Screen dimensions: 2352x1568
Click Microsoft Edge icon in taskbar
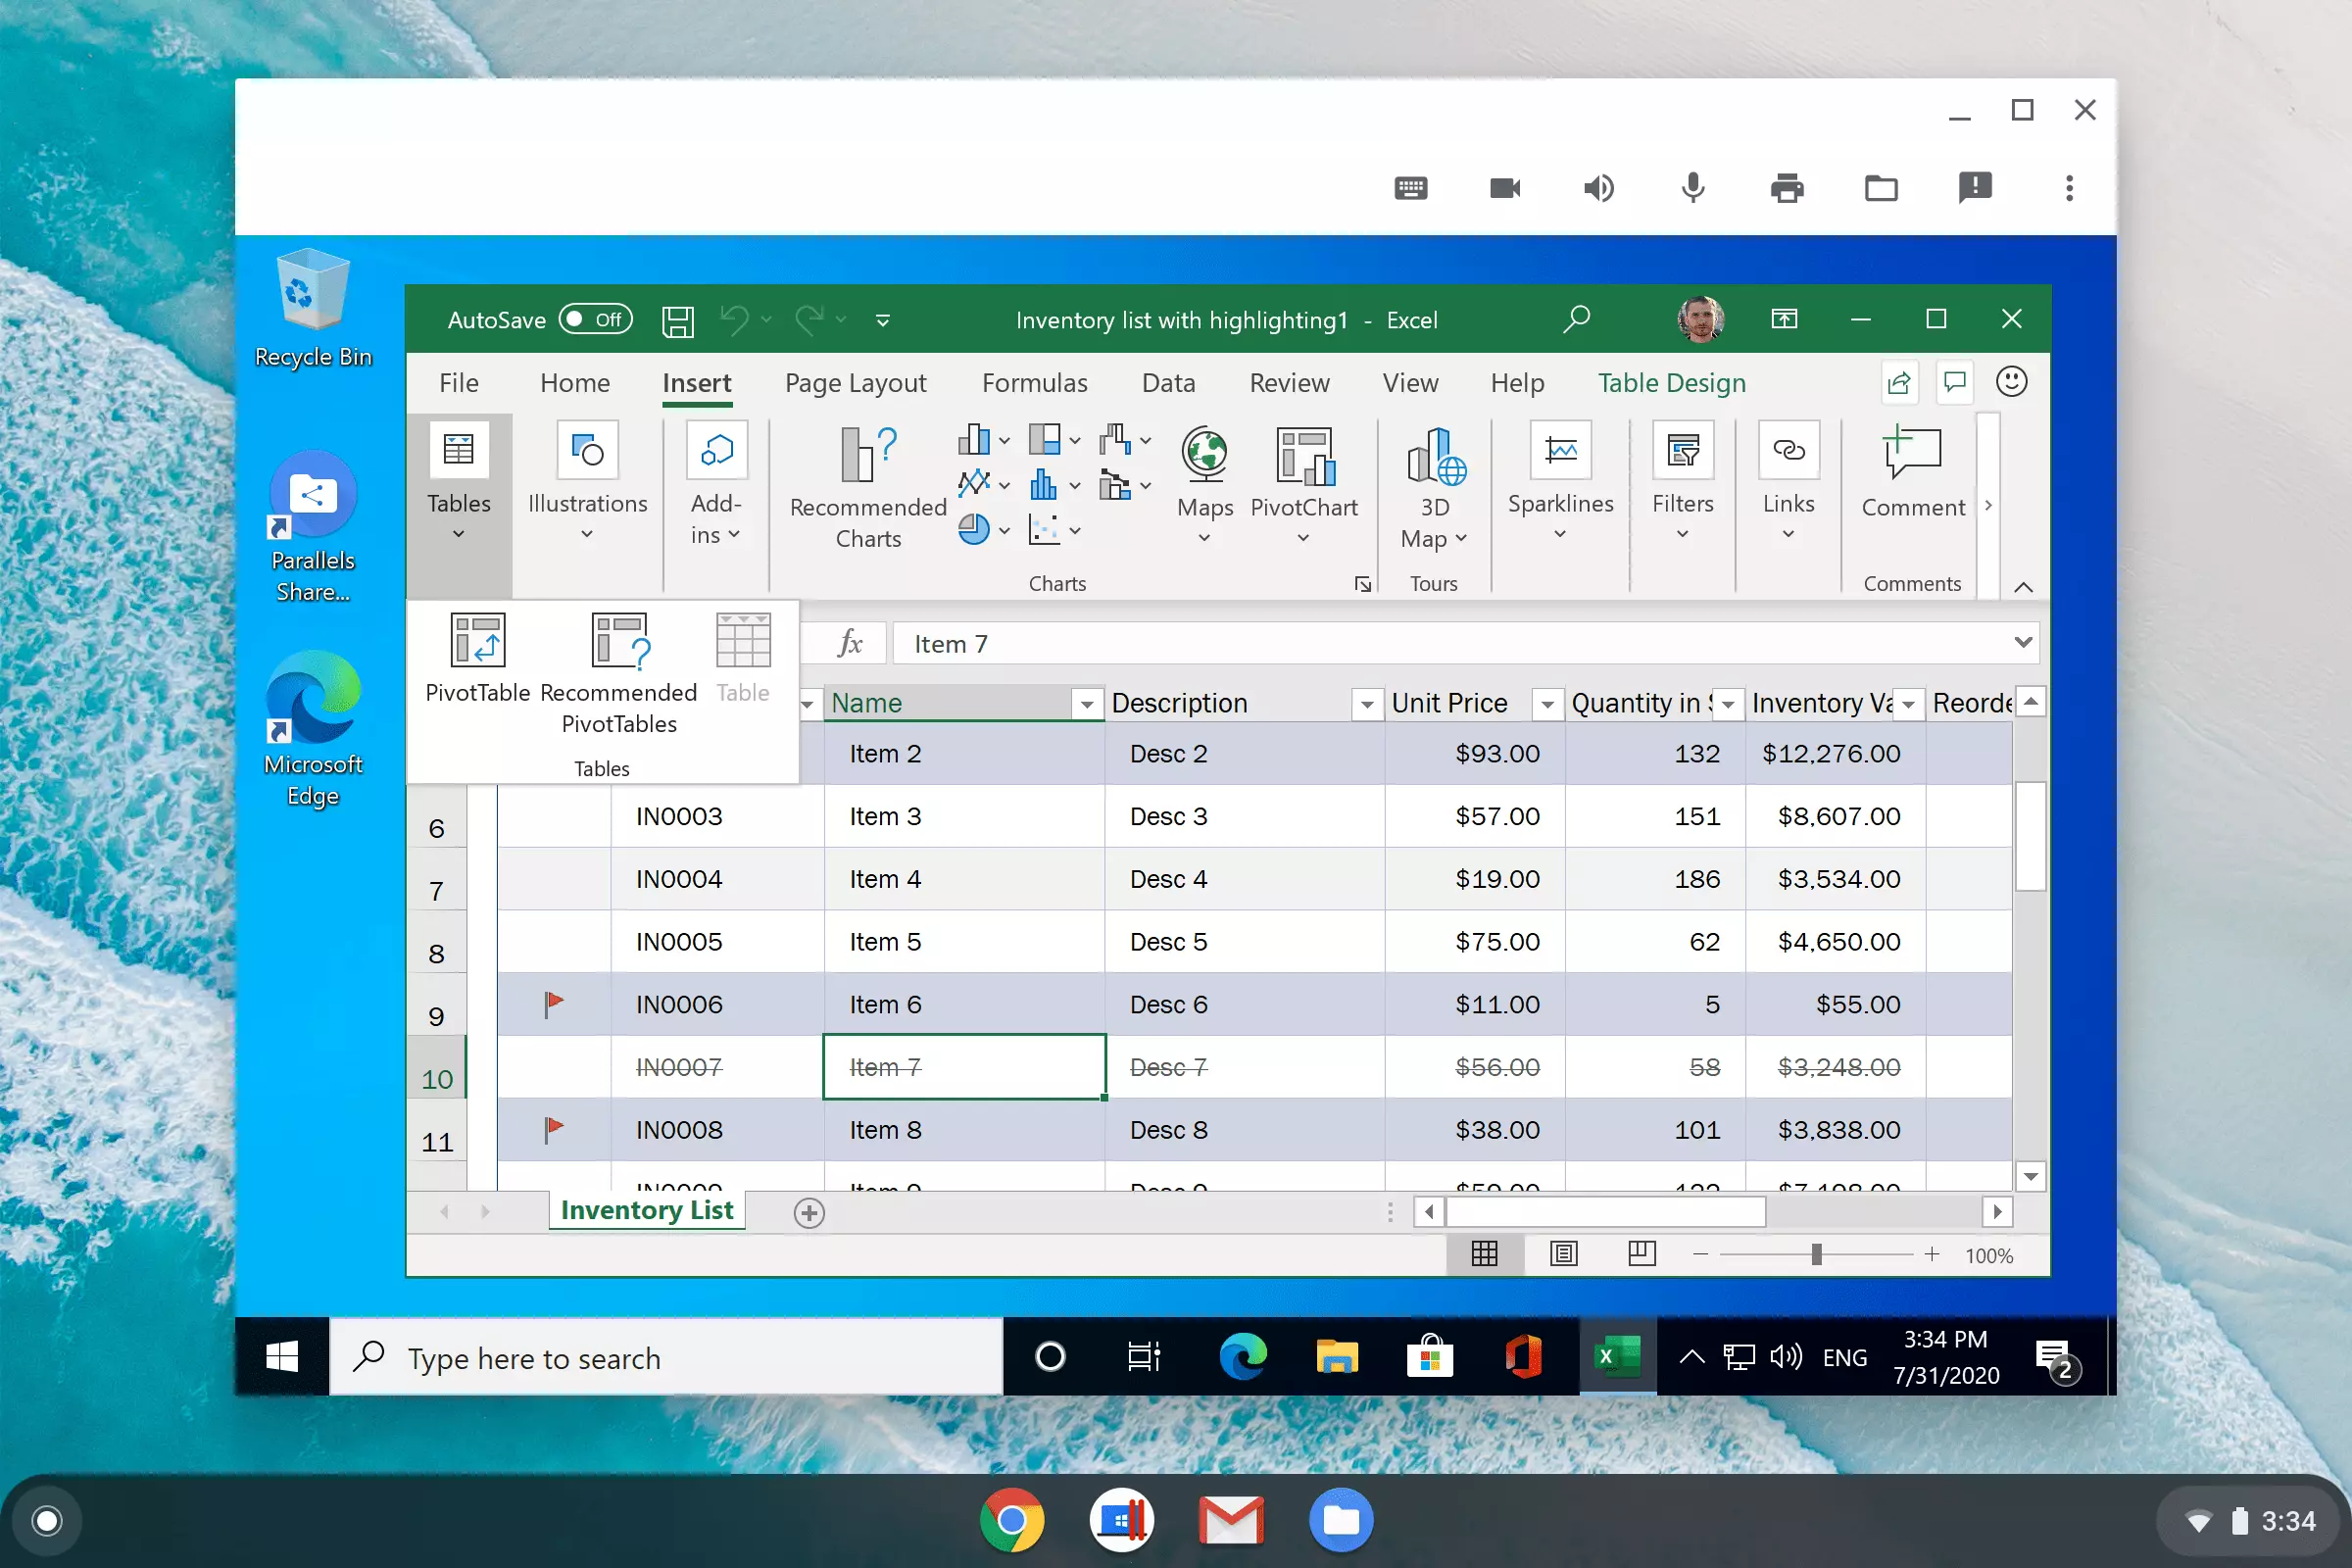click(x=1245, y=1356)
